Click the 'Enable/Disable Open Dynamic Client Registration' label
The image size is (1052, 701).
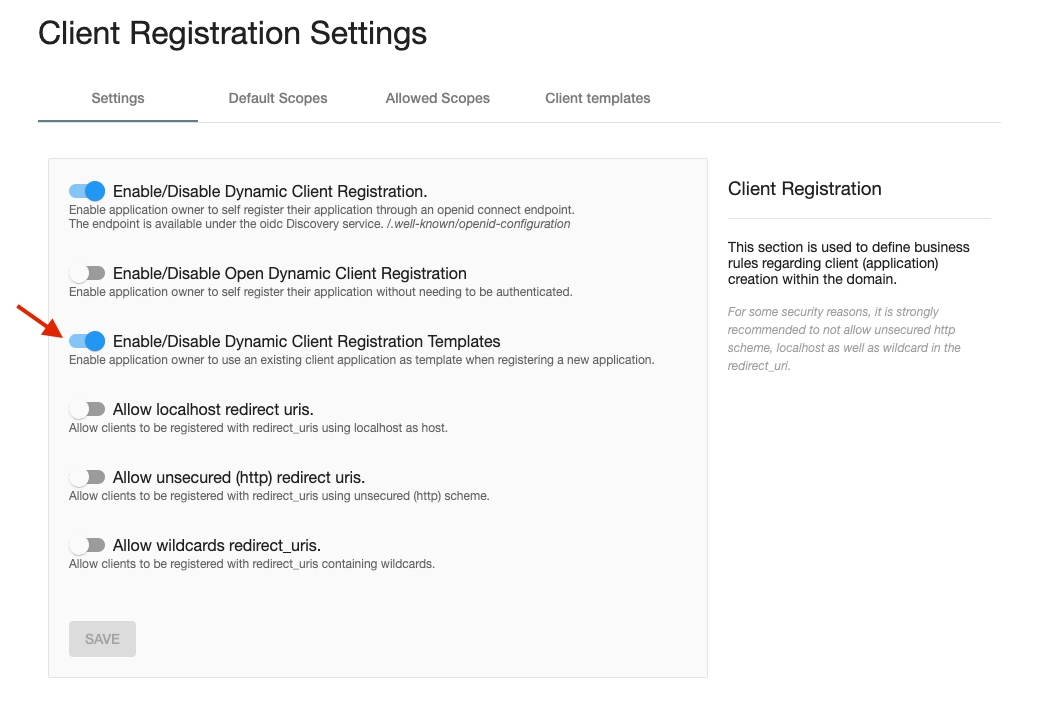pyautogui.click(x=289, y=273)
